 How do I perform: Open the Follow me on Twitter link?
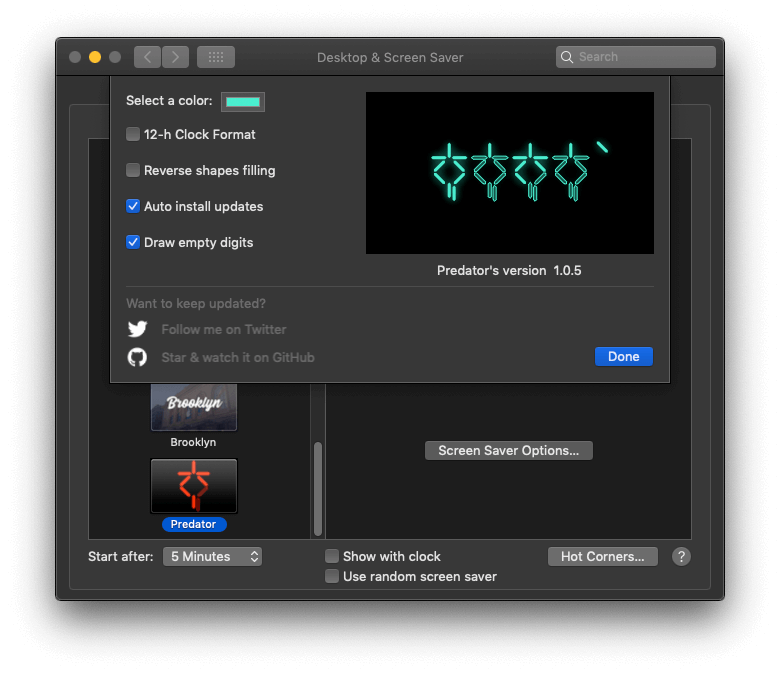tap(224, 329)
